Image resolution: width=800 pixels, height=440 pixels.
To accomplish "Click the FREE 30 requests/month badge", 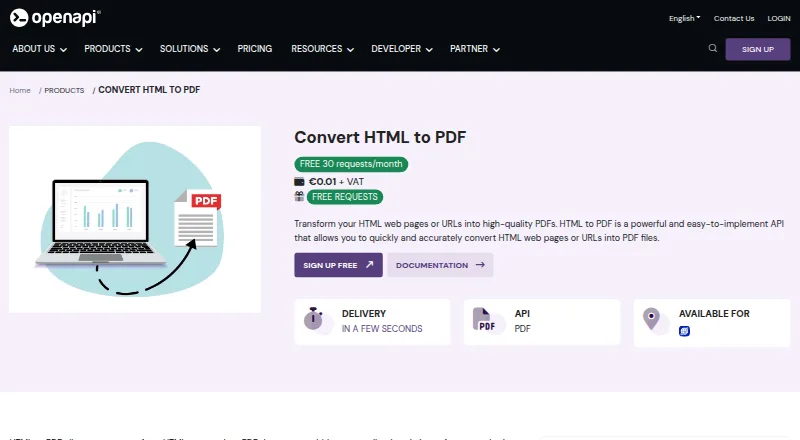I will (351, 164).
